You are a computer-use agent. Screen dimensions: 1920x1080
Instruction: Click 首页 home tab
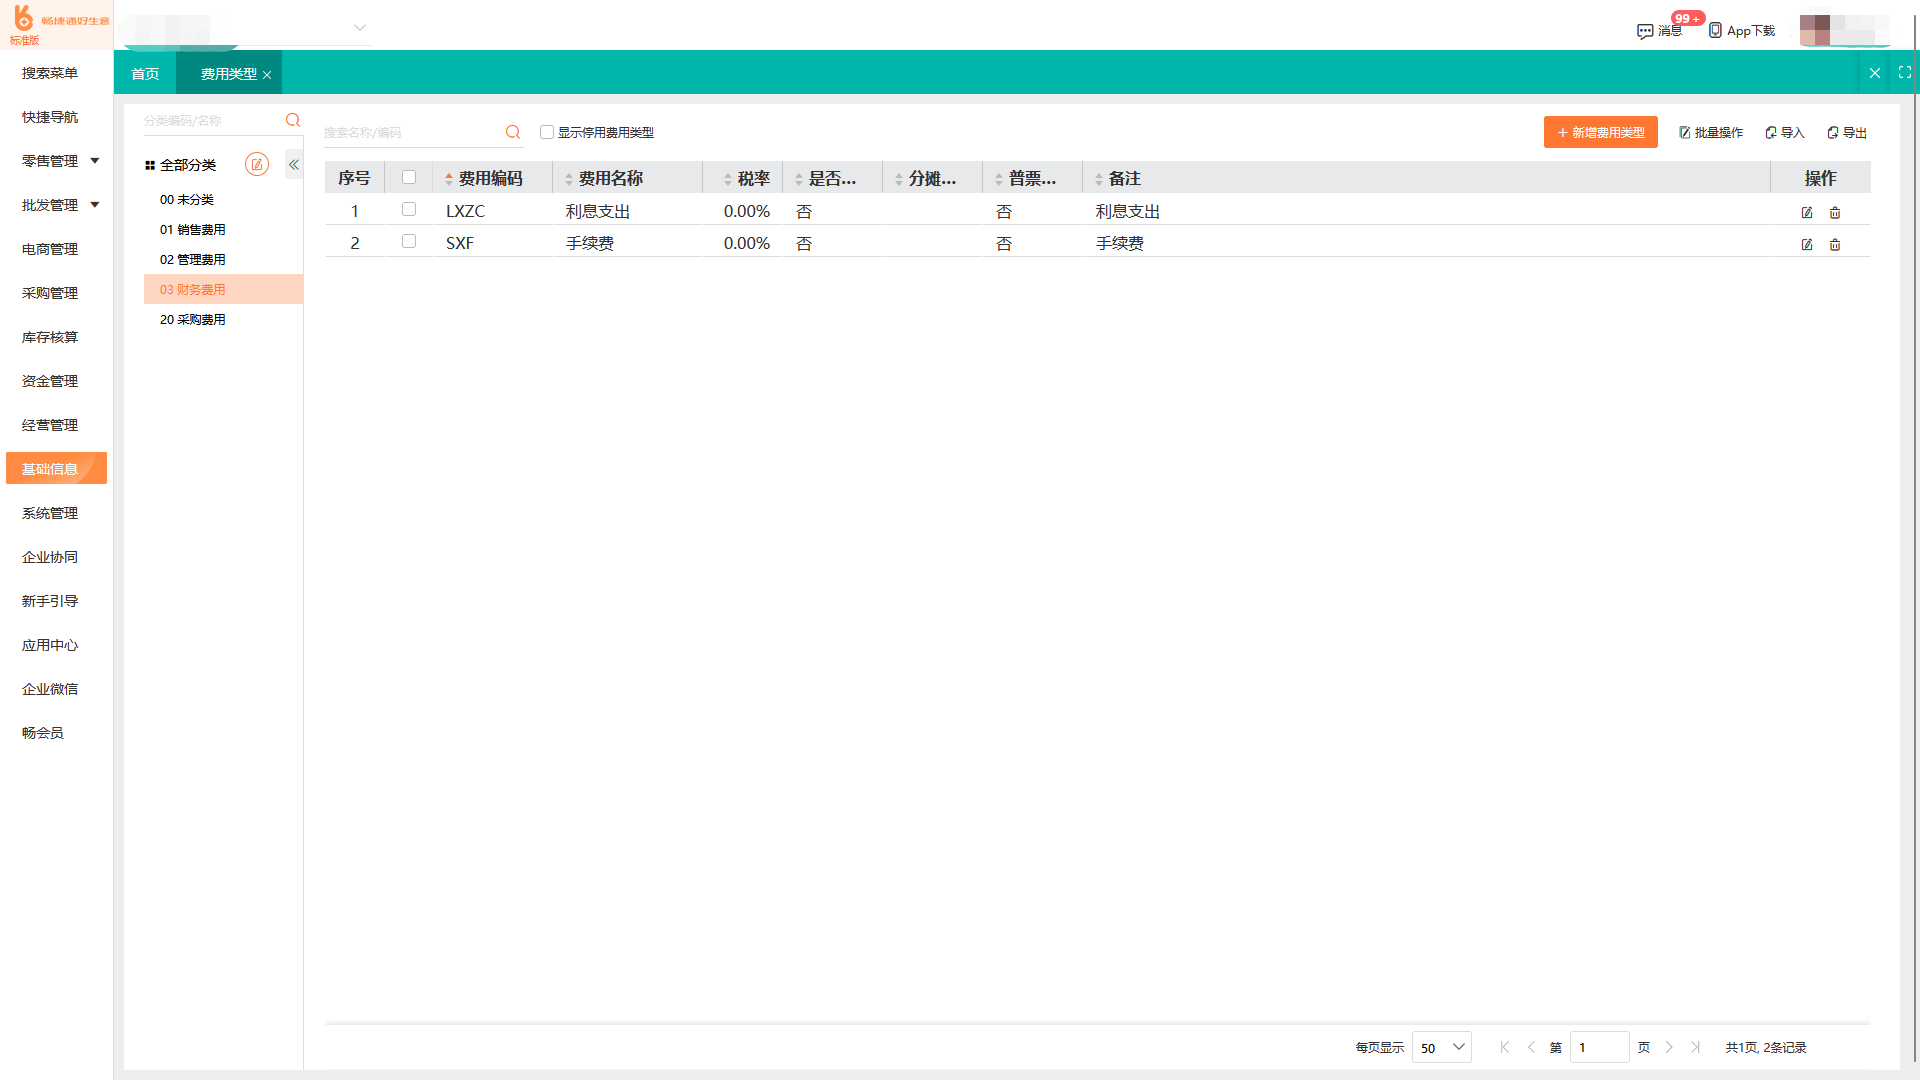click(x=145, y=74)
